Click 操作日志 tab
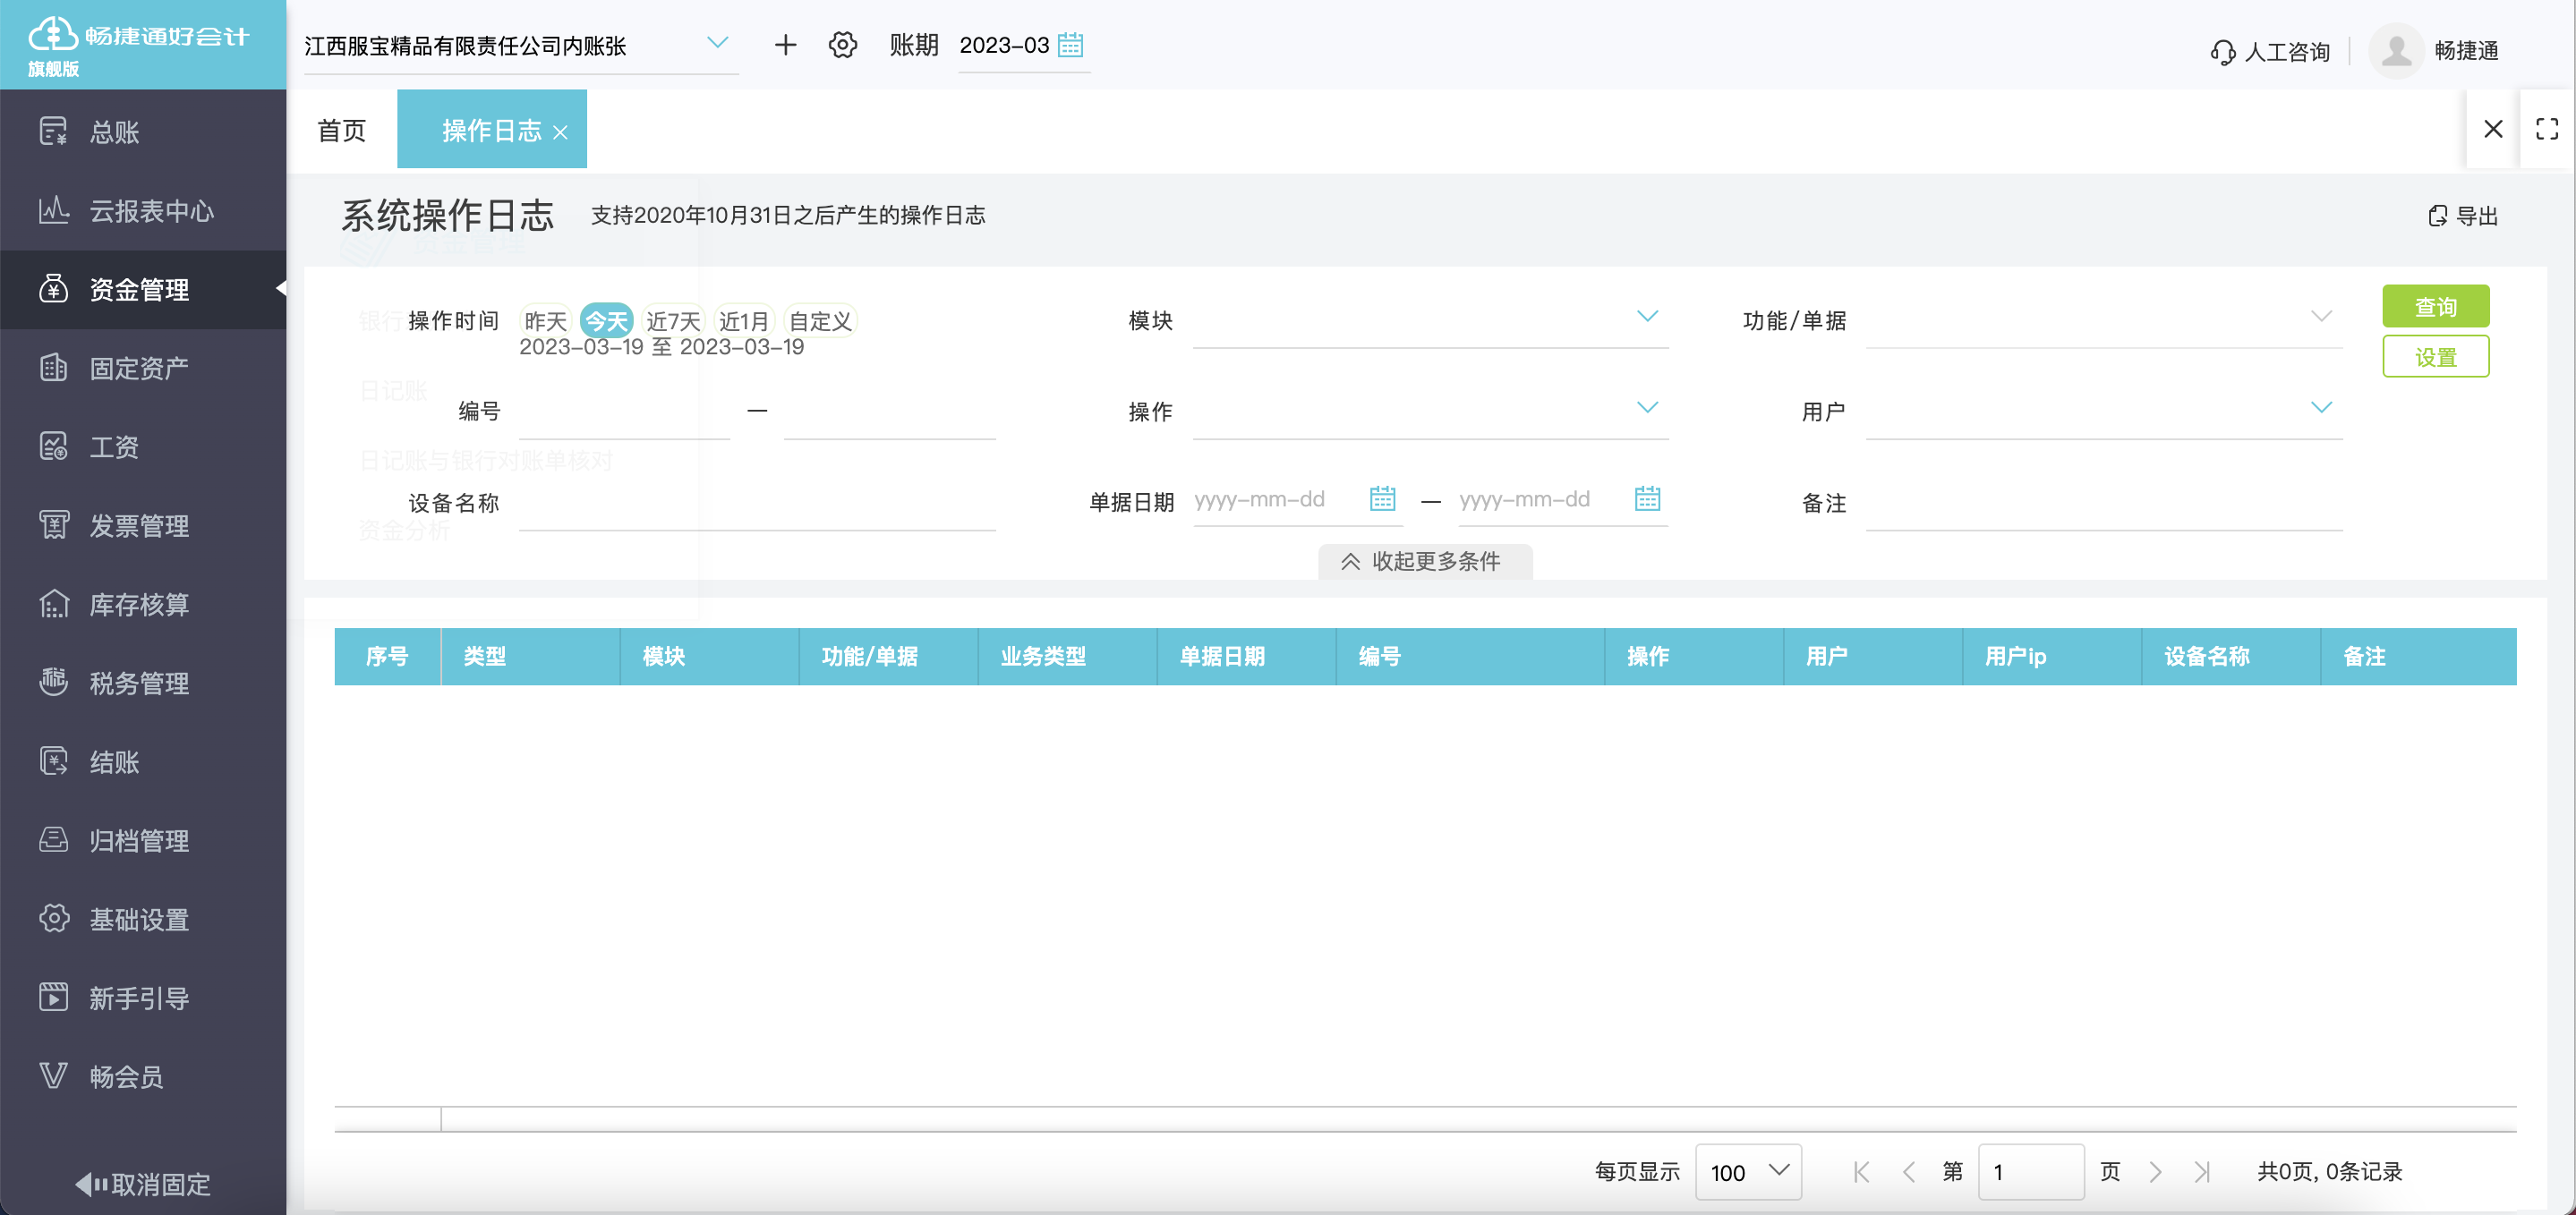 [x=493, y=130]
